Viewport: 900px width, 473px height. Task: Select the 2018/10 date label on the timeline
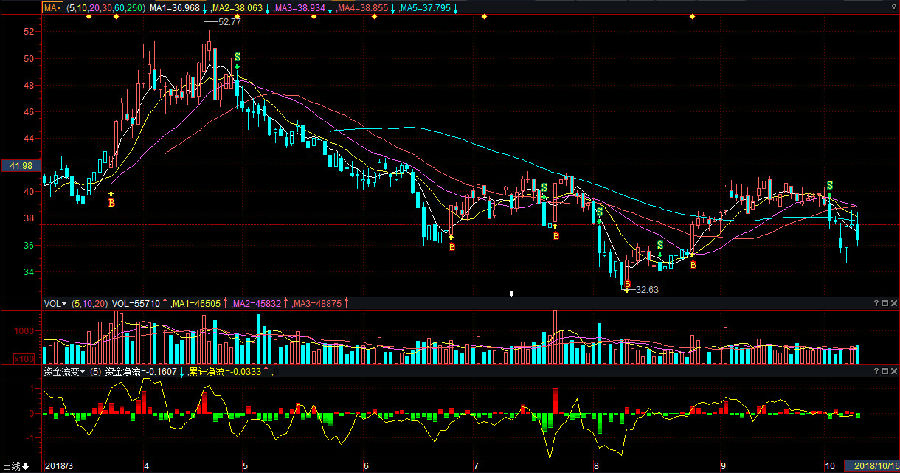pyautogui.click(x=872, y=466)
